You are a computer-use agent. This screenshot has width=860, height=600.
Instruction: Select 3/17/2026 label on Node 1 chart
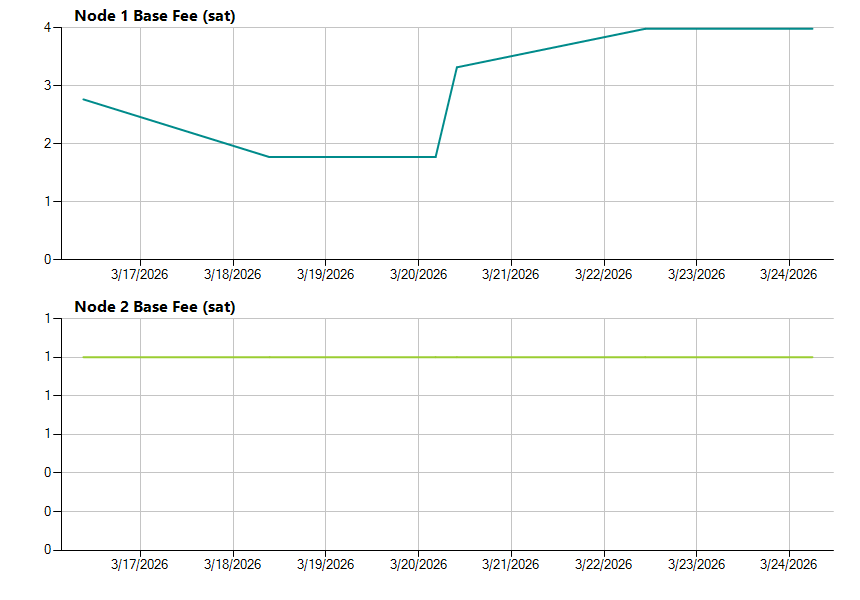point(139,274)
